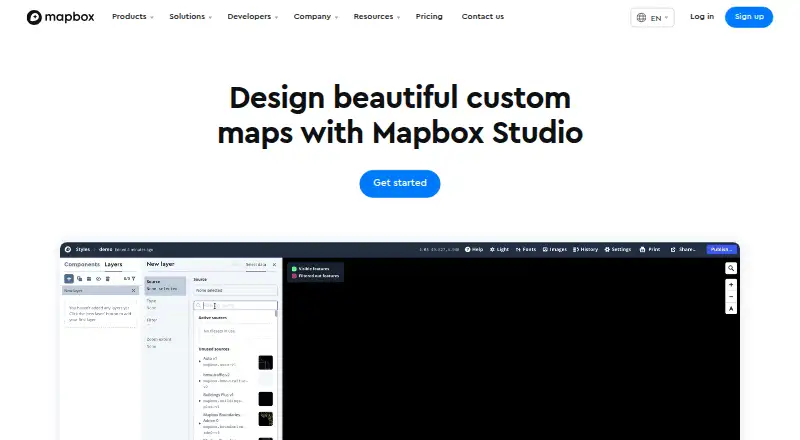800x440 pixels.
Task: Open Images in Studio toolbar
Action: 555,250
